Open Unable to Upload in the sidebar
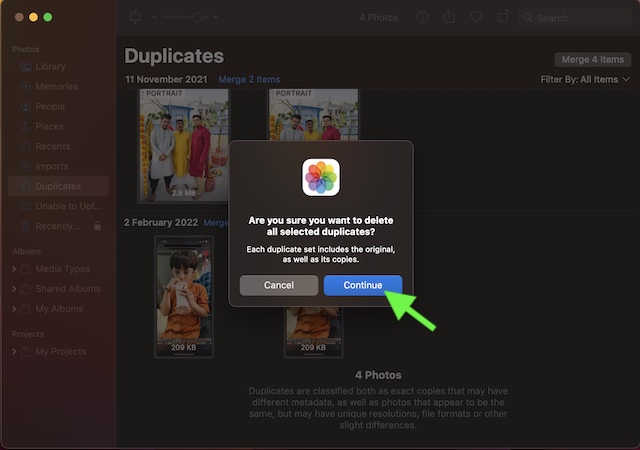 (x=58, y=206)
